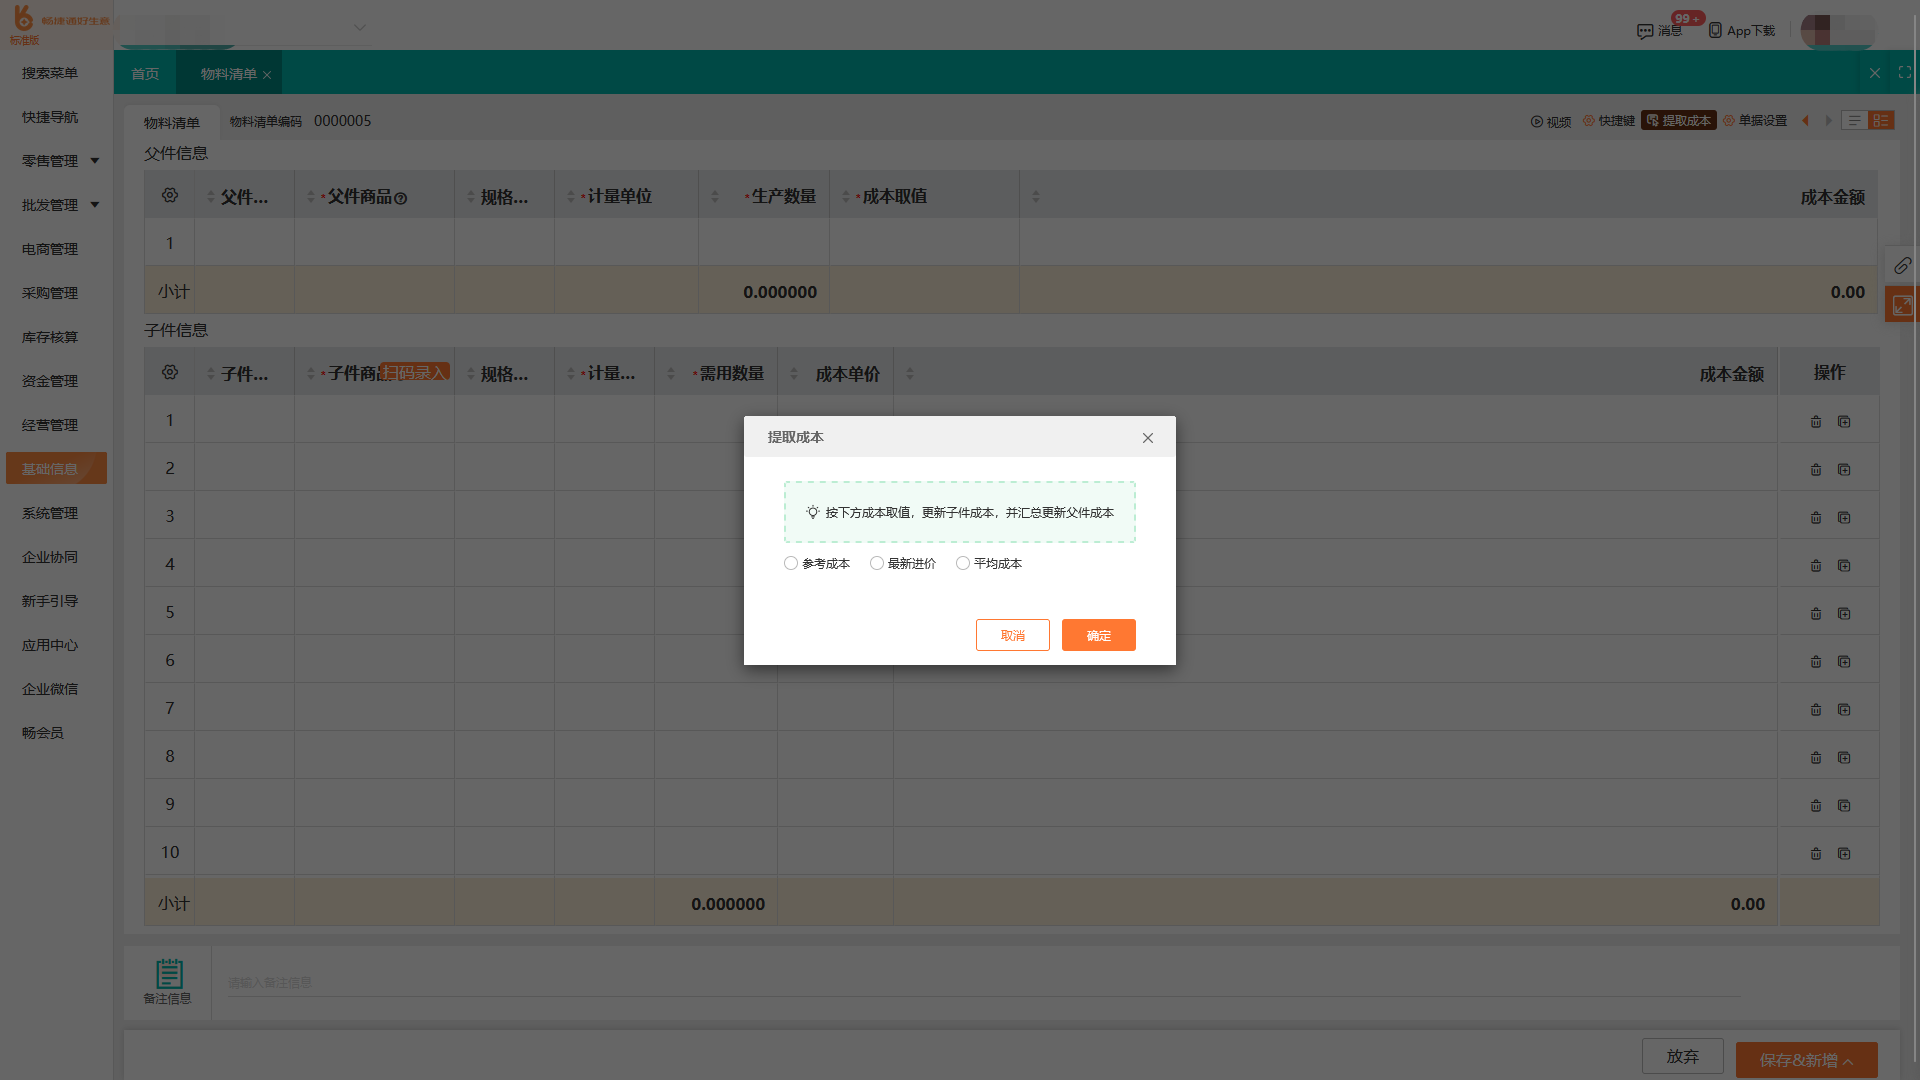
Task: Click the 快捷键 shortcut icon
Action: (x=1607, y=121)
